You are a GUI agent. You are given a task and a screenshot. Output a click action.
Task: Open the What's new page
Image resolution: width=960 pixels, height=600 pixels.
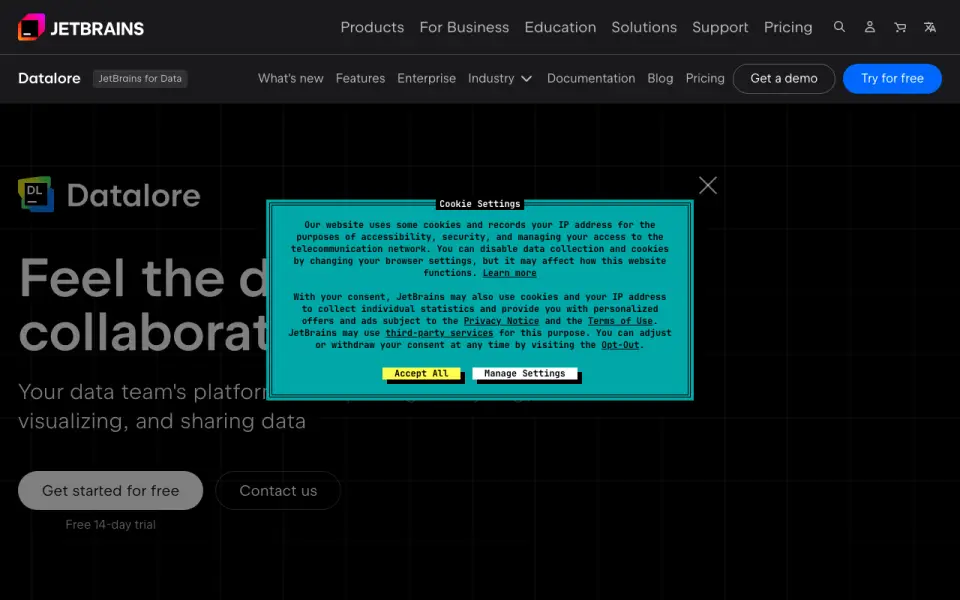tap(290, 78)
